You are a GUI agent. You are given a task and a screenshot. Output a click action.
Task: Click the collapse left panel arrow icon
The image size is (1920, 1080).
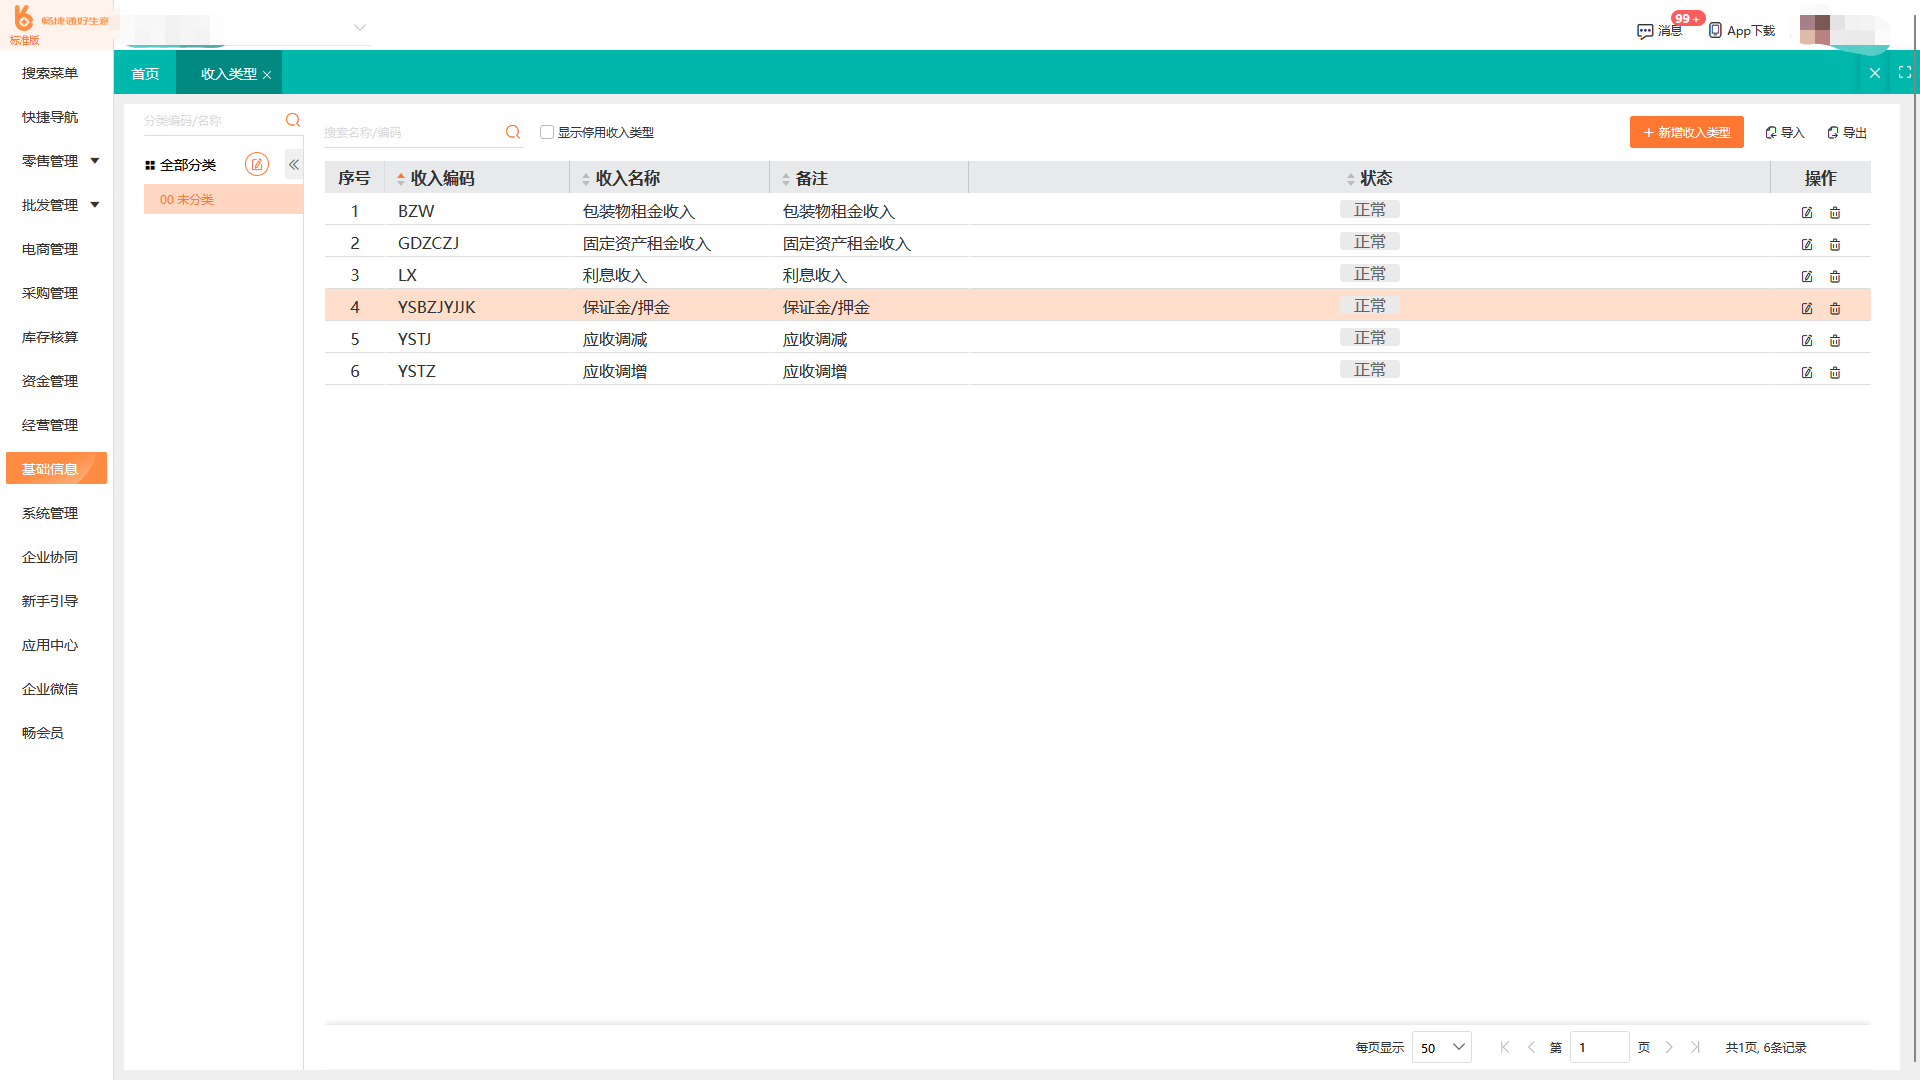point(294,164)
